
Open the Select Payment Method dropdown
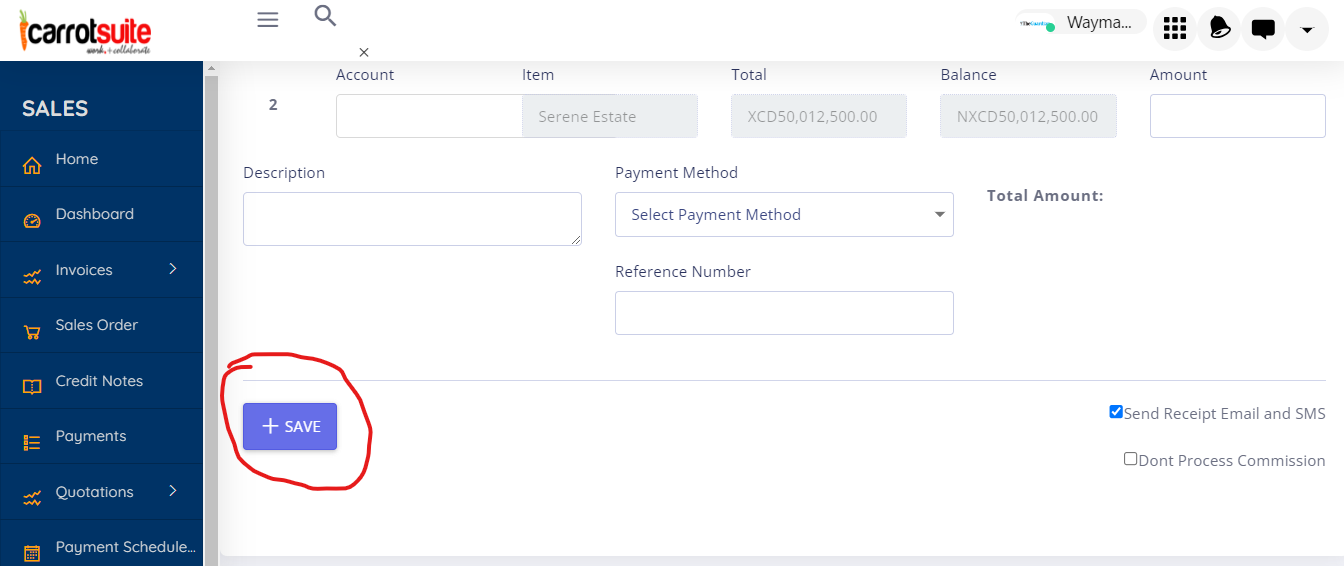tap(784, 215)
